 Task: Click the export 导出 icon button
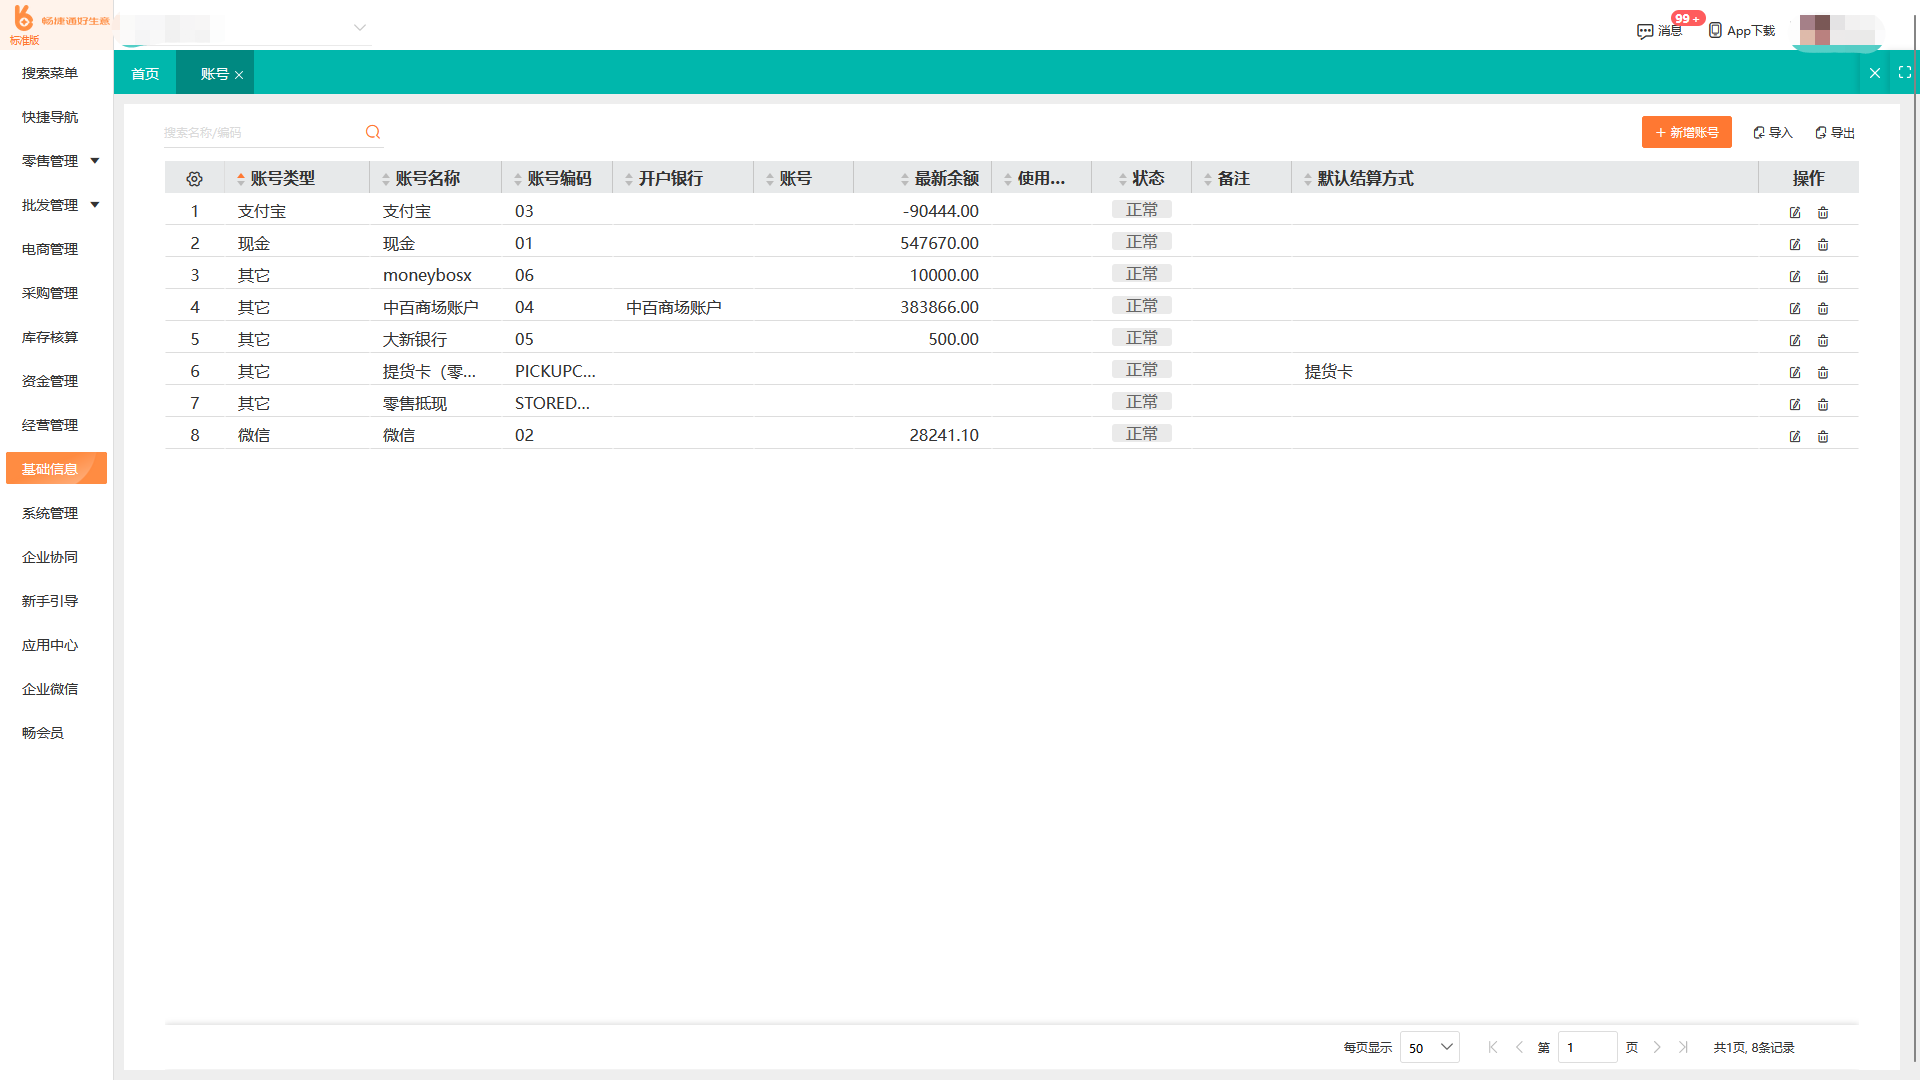click(x=1834, y=132)
